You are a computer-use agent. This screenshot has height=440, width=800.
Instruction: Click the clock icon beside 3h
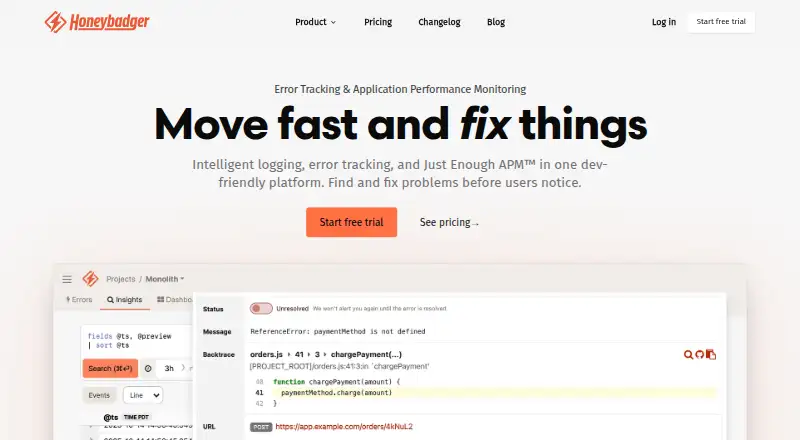(148, 368)
